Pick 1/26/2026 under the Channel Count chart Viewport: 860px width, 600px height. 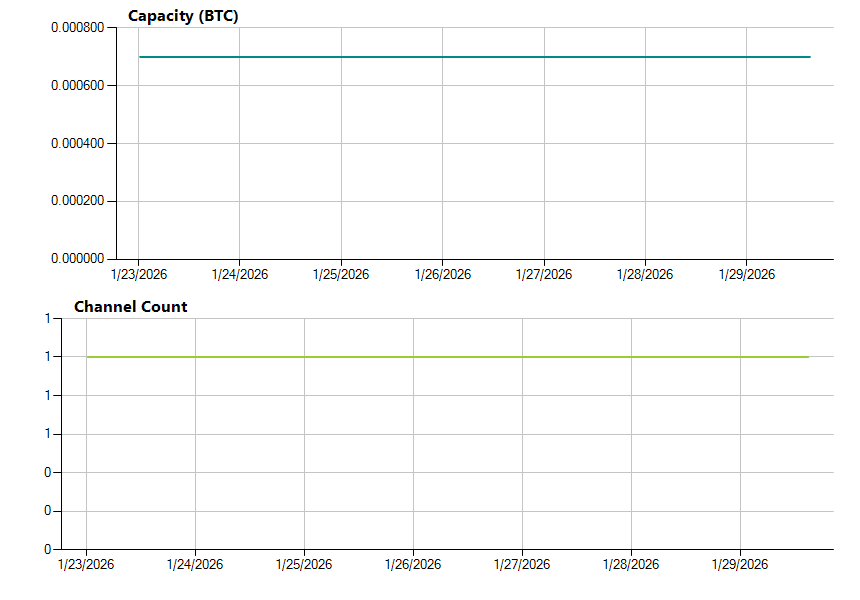tap(413, 565)
